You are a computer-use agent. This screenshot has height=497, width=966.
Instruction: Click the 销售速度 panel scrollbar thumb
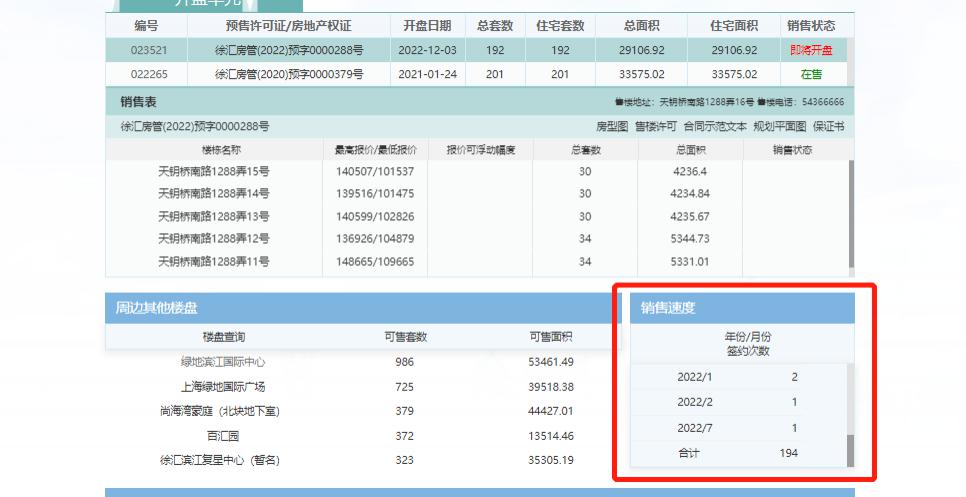tap(851, 451)
